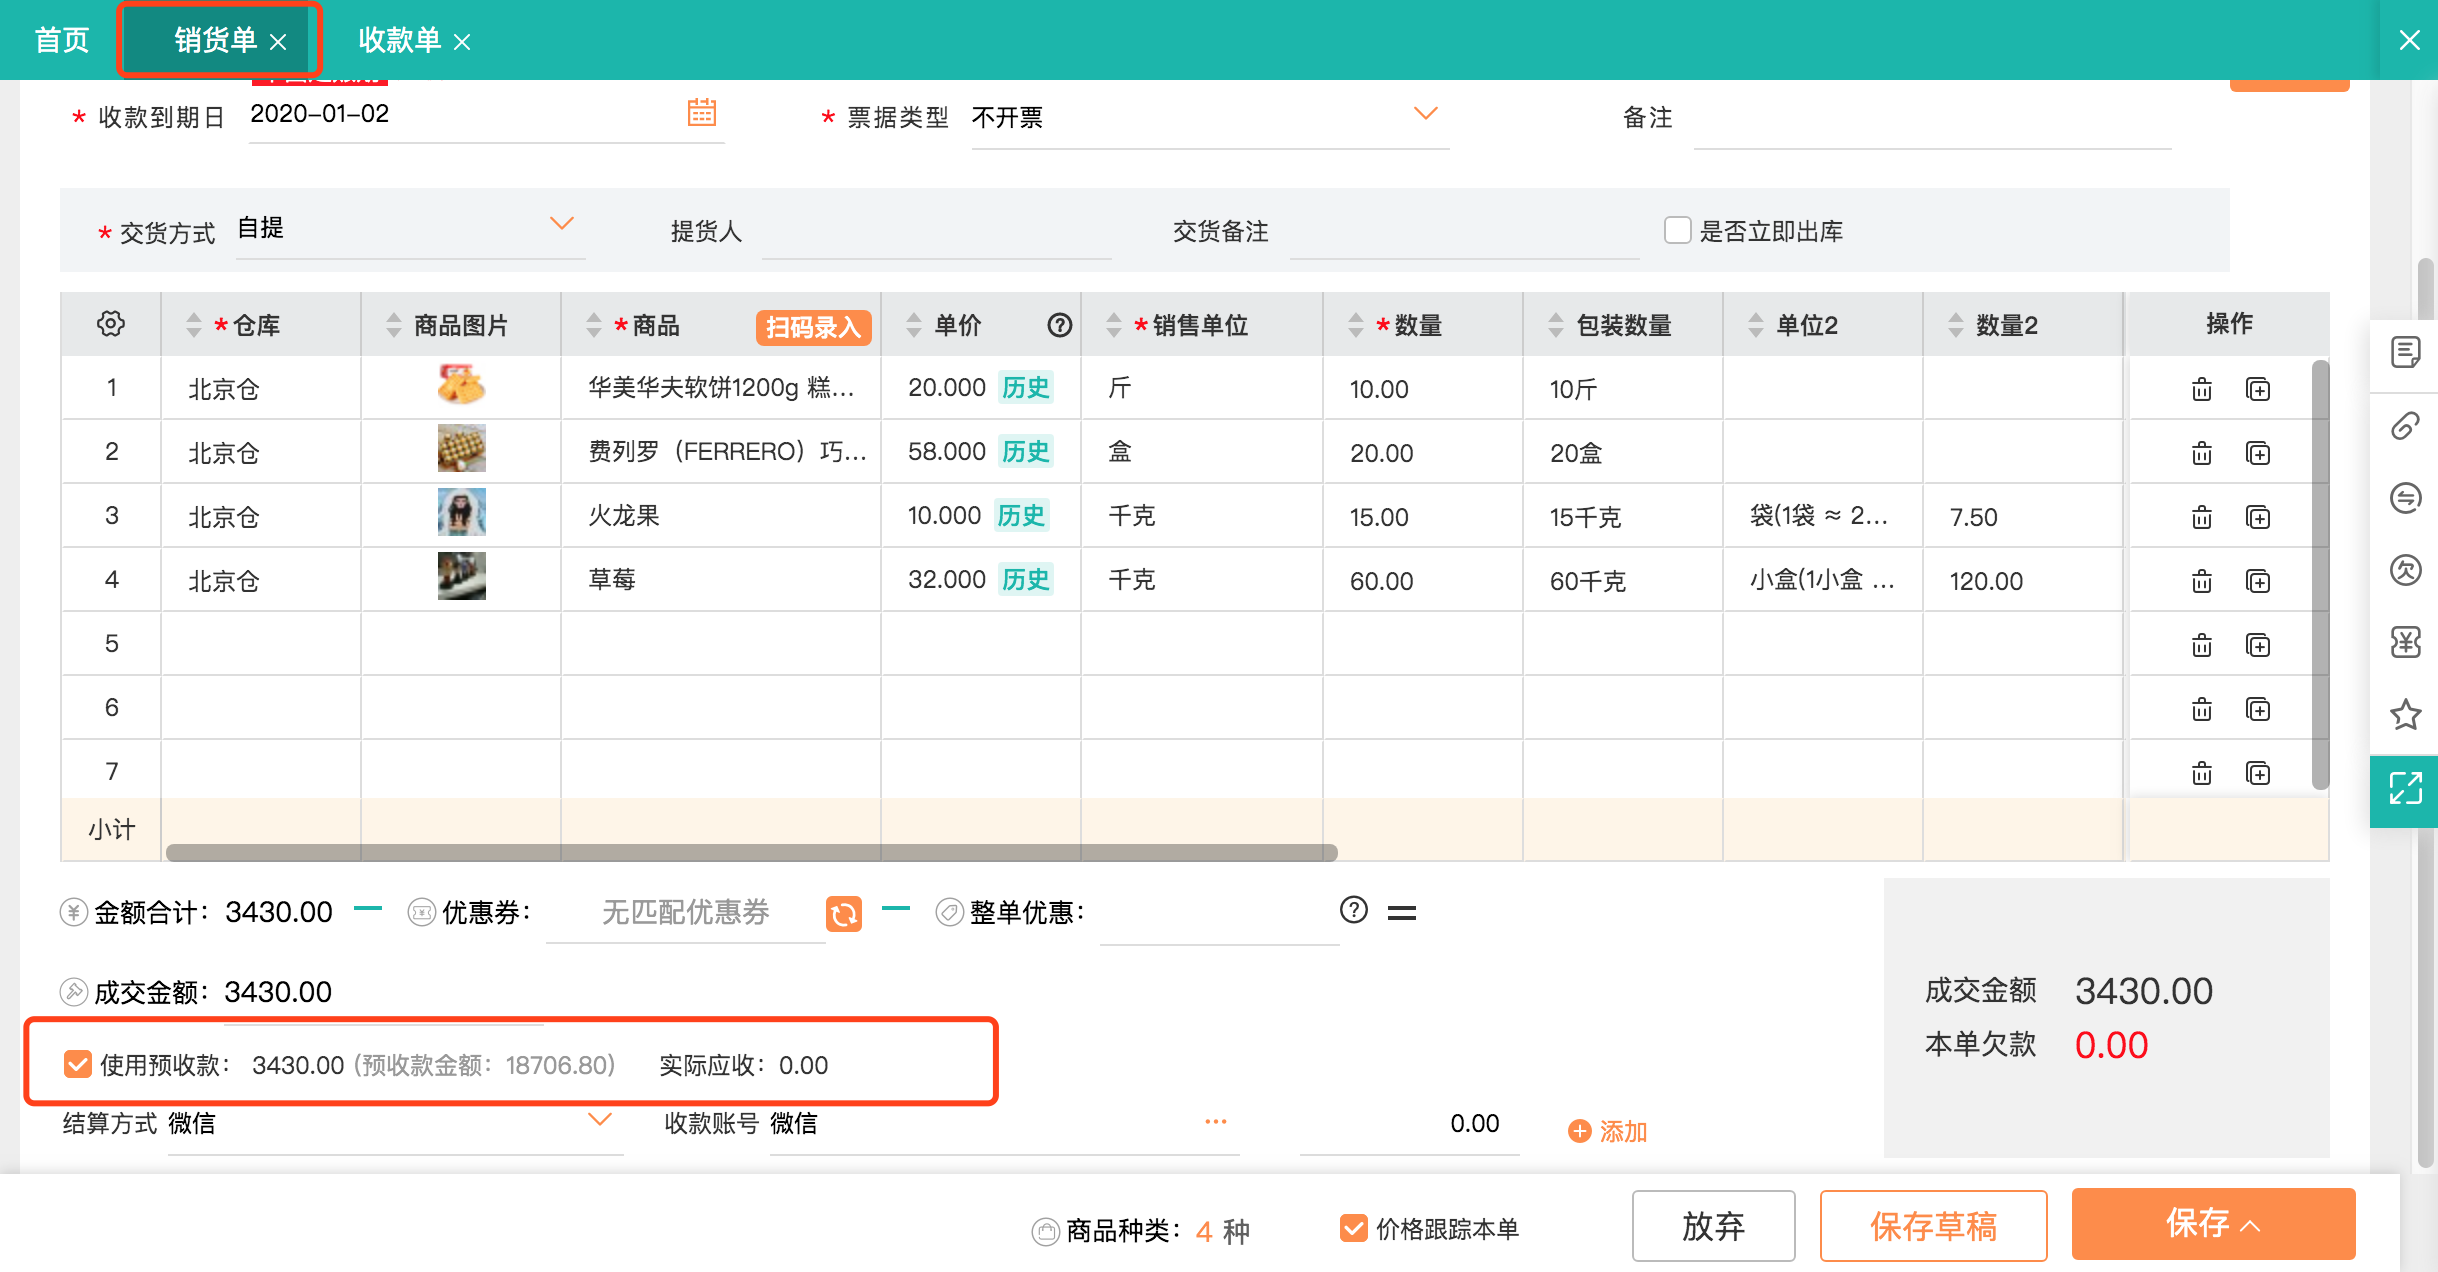Viewport: 2438px width, 1272px height.
Task: Expand the 结算方式 dropdown
Action: [595, 1124]
